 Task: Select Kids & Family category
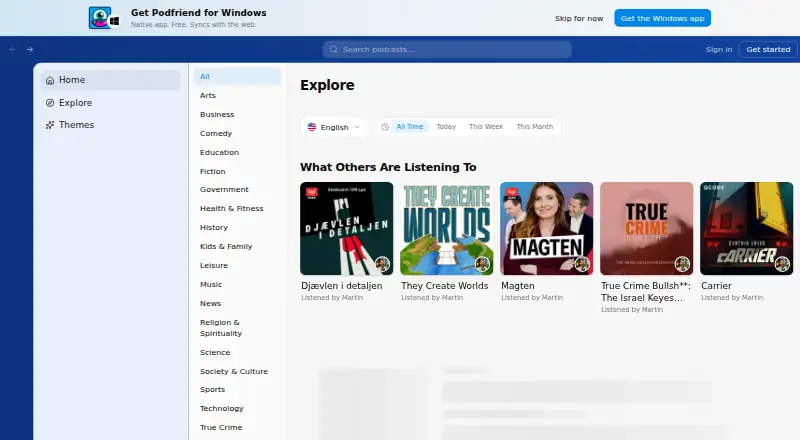tap(238, 247)
